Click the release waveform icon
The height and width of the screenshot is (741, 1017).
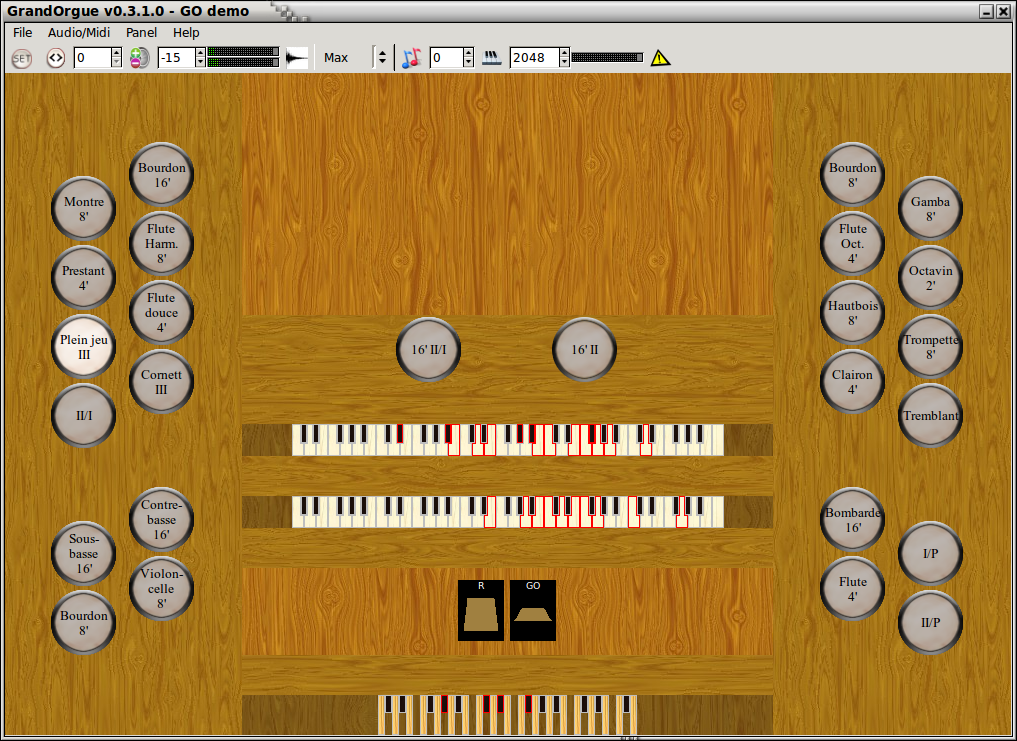tap(297, 58)
